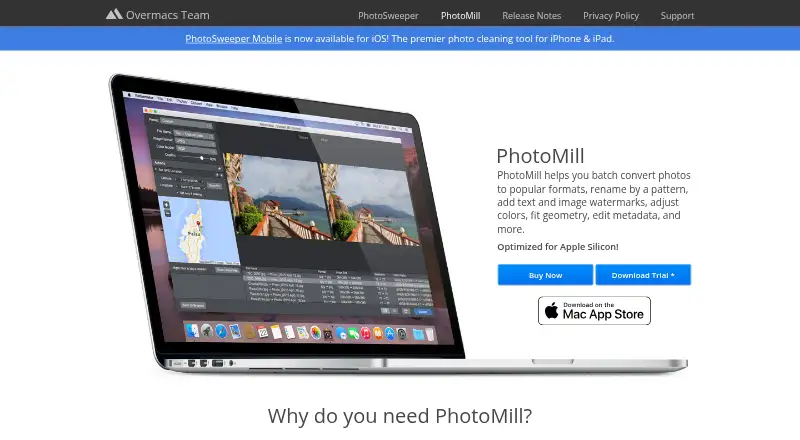Click the Apple logo on App Store badge
This screenshot has height=440, width=800.
pos(552,310)
